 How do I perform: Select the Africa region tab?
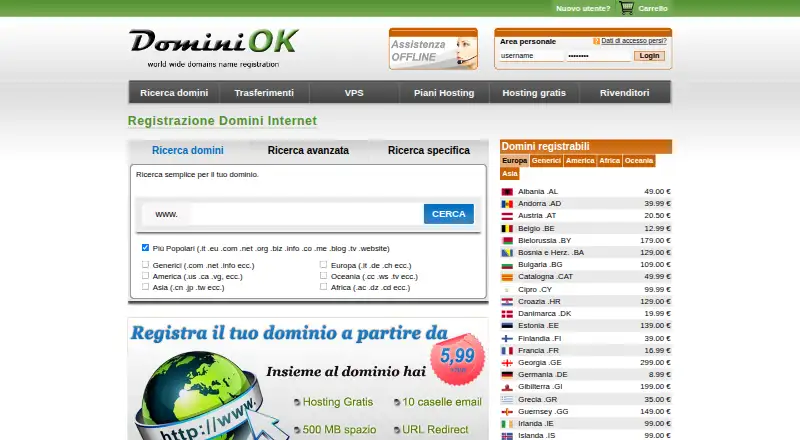tap(609, 161)
